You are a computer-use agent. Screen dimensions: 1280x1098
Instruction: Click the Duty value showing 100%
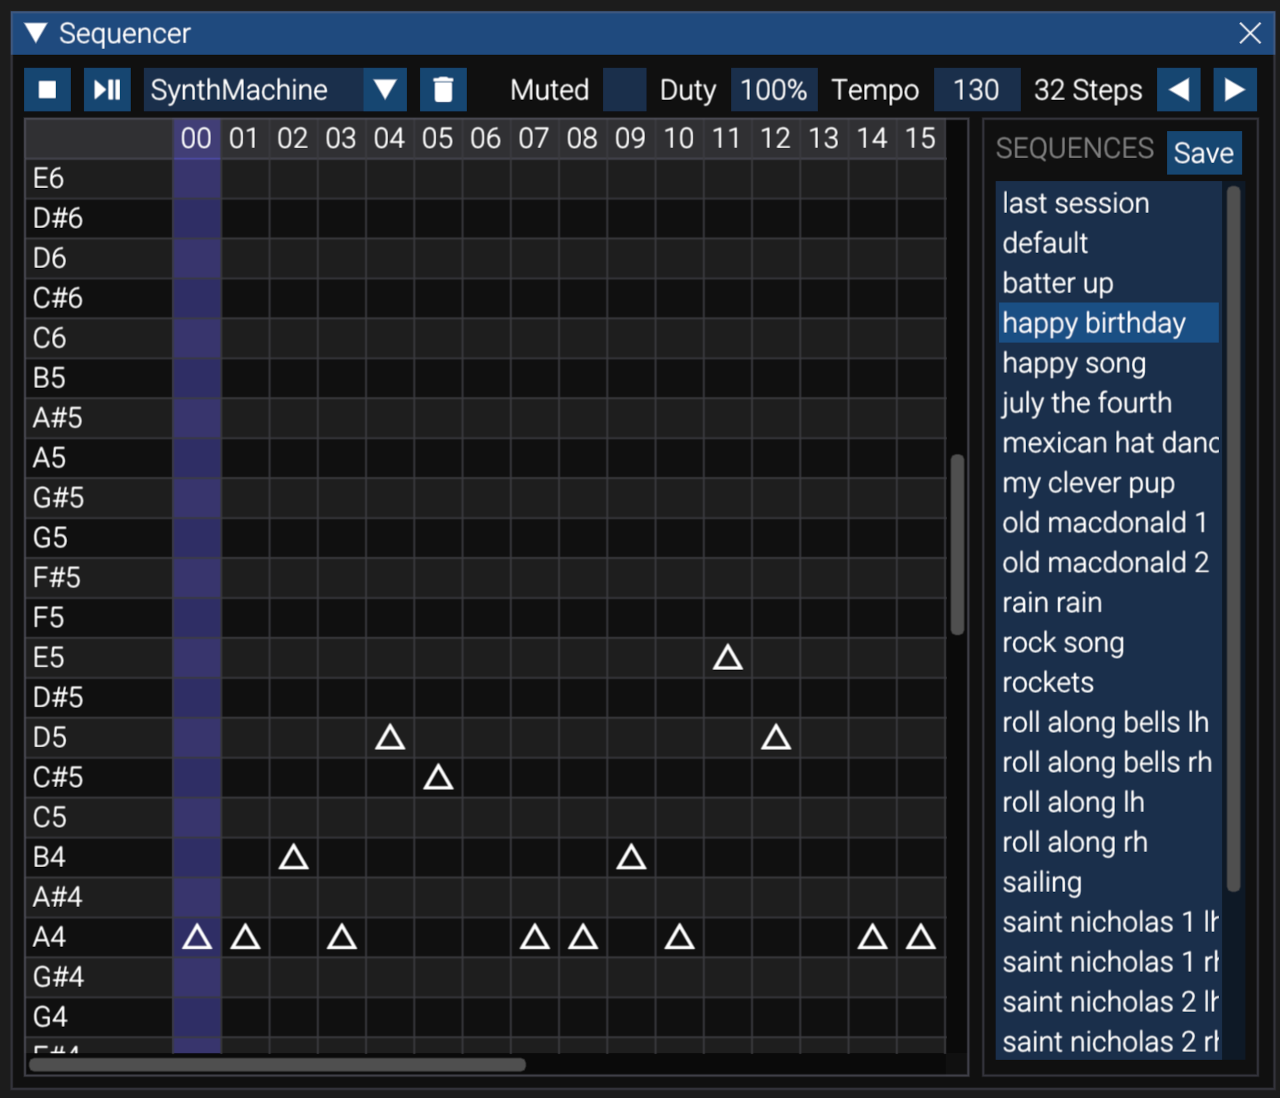point(773,89)
